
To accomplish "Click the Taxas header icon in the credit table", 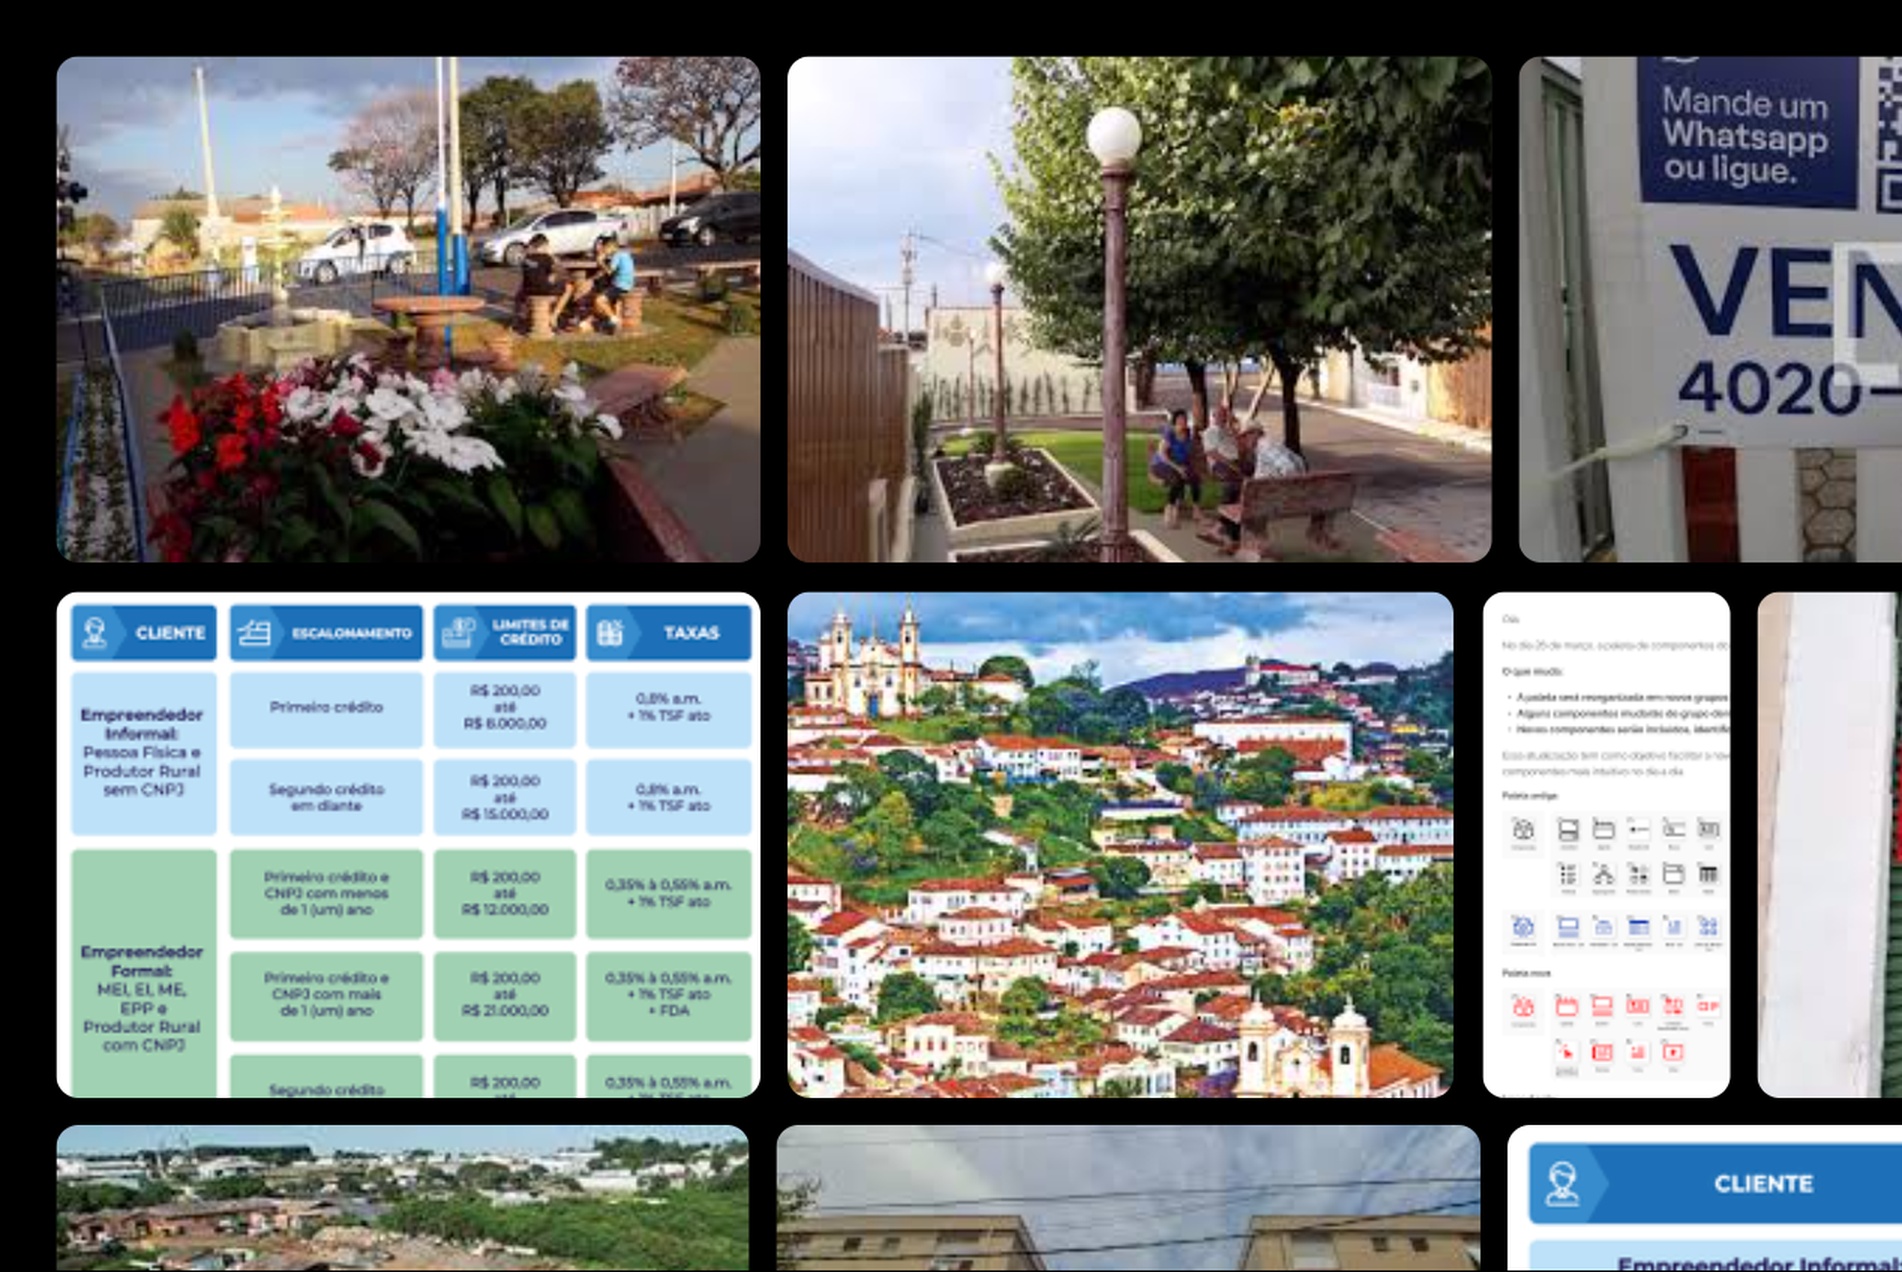I will [x=610, y=633].
